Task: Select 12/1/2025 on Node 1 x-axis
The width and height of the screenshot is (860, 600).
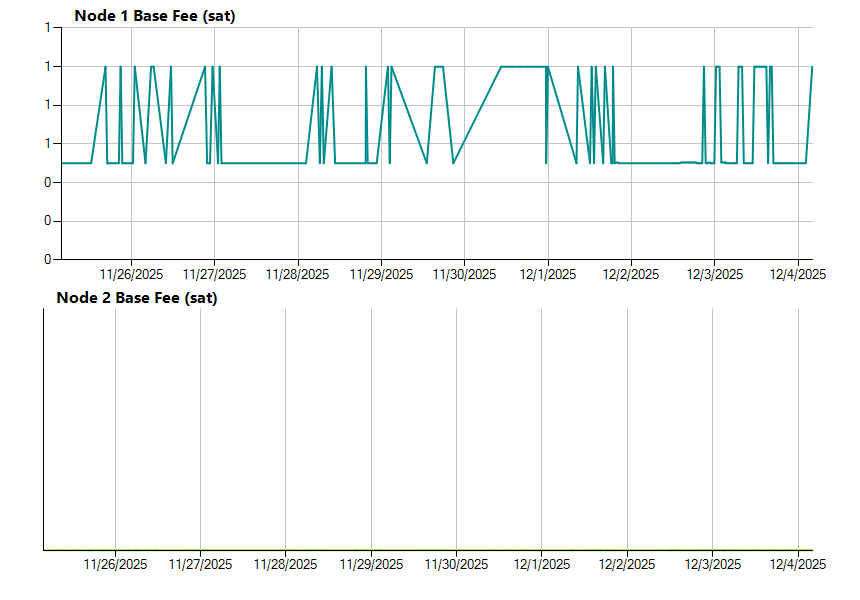Action: coord(547,274)
